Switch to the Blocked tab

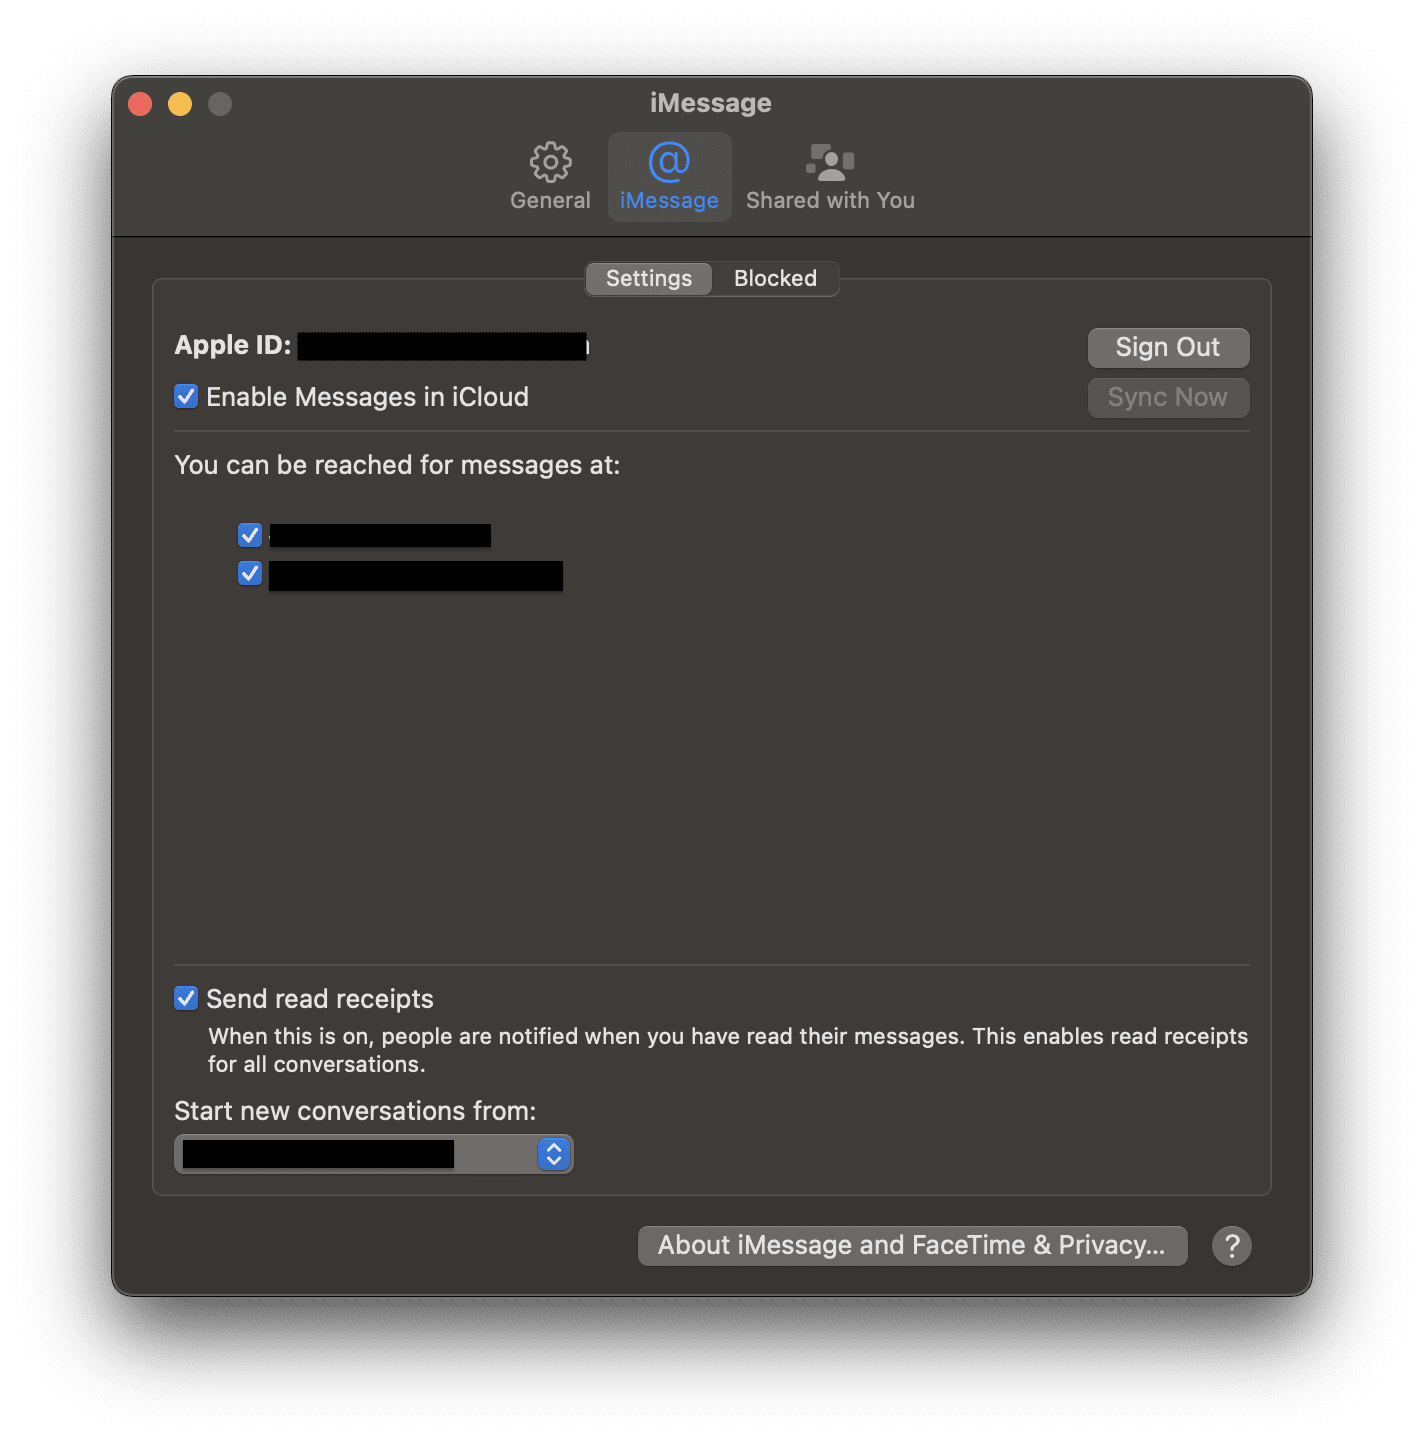click(775, 278)
